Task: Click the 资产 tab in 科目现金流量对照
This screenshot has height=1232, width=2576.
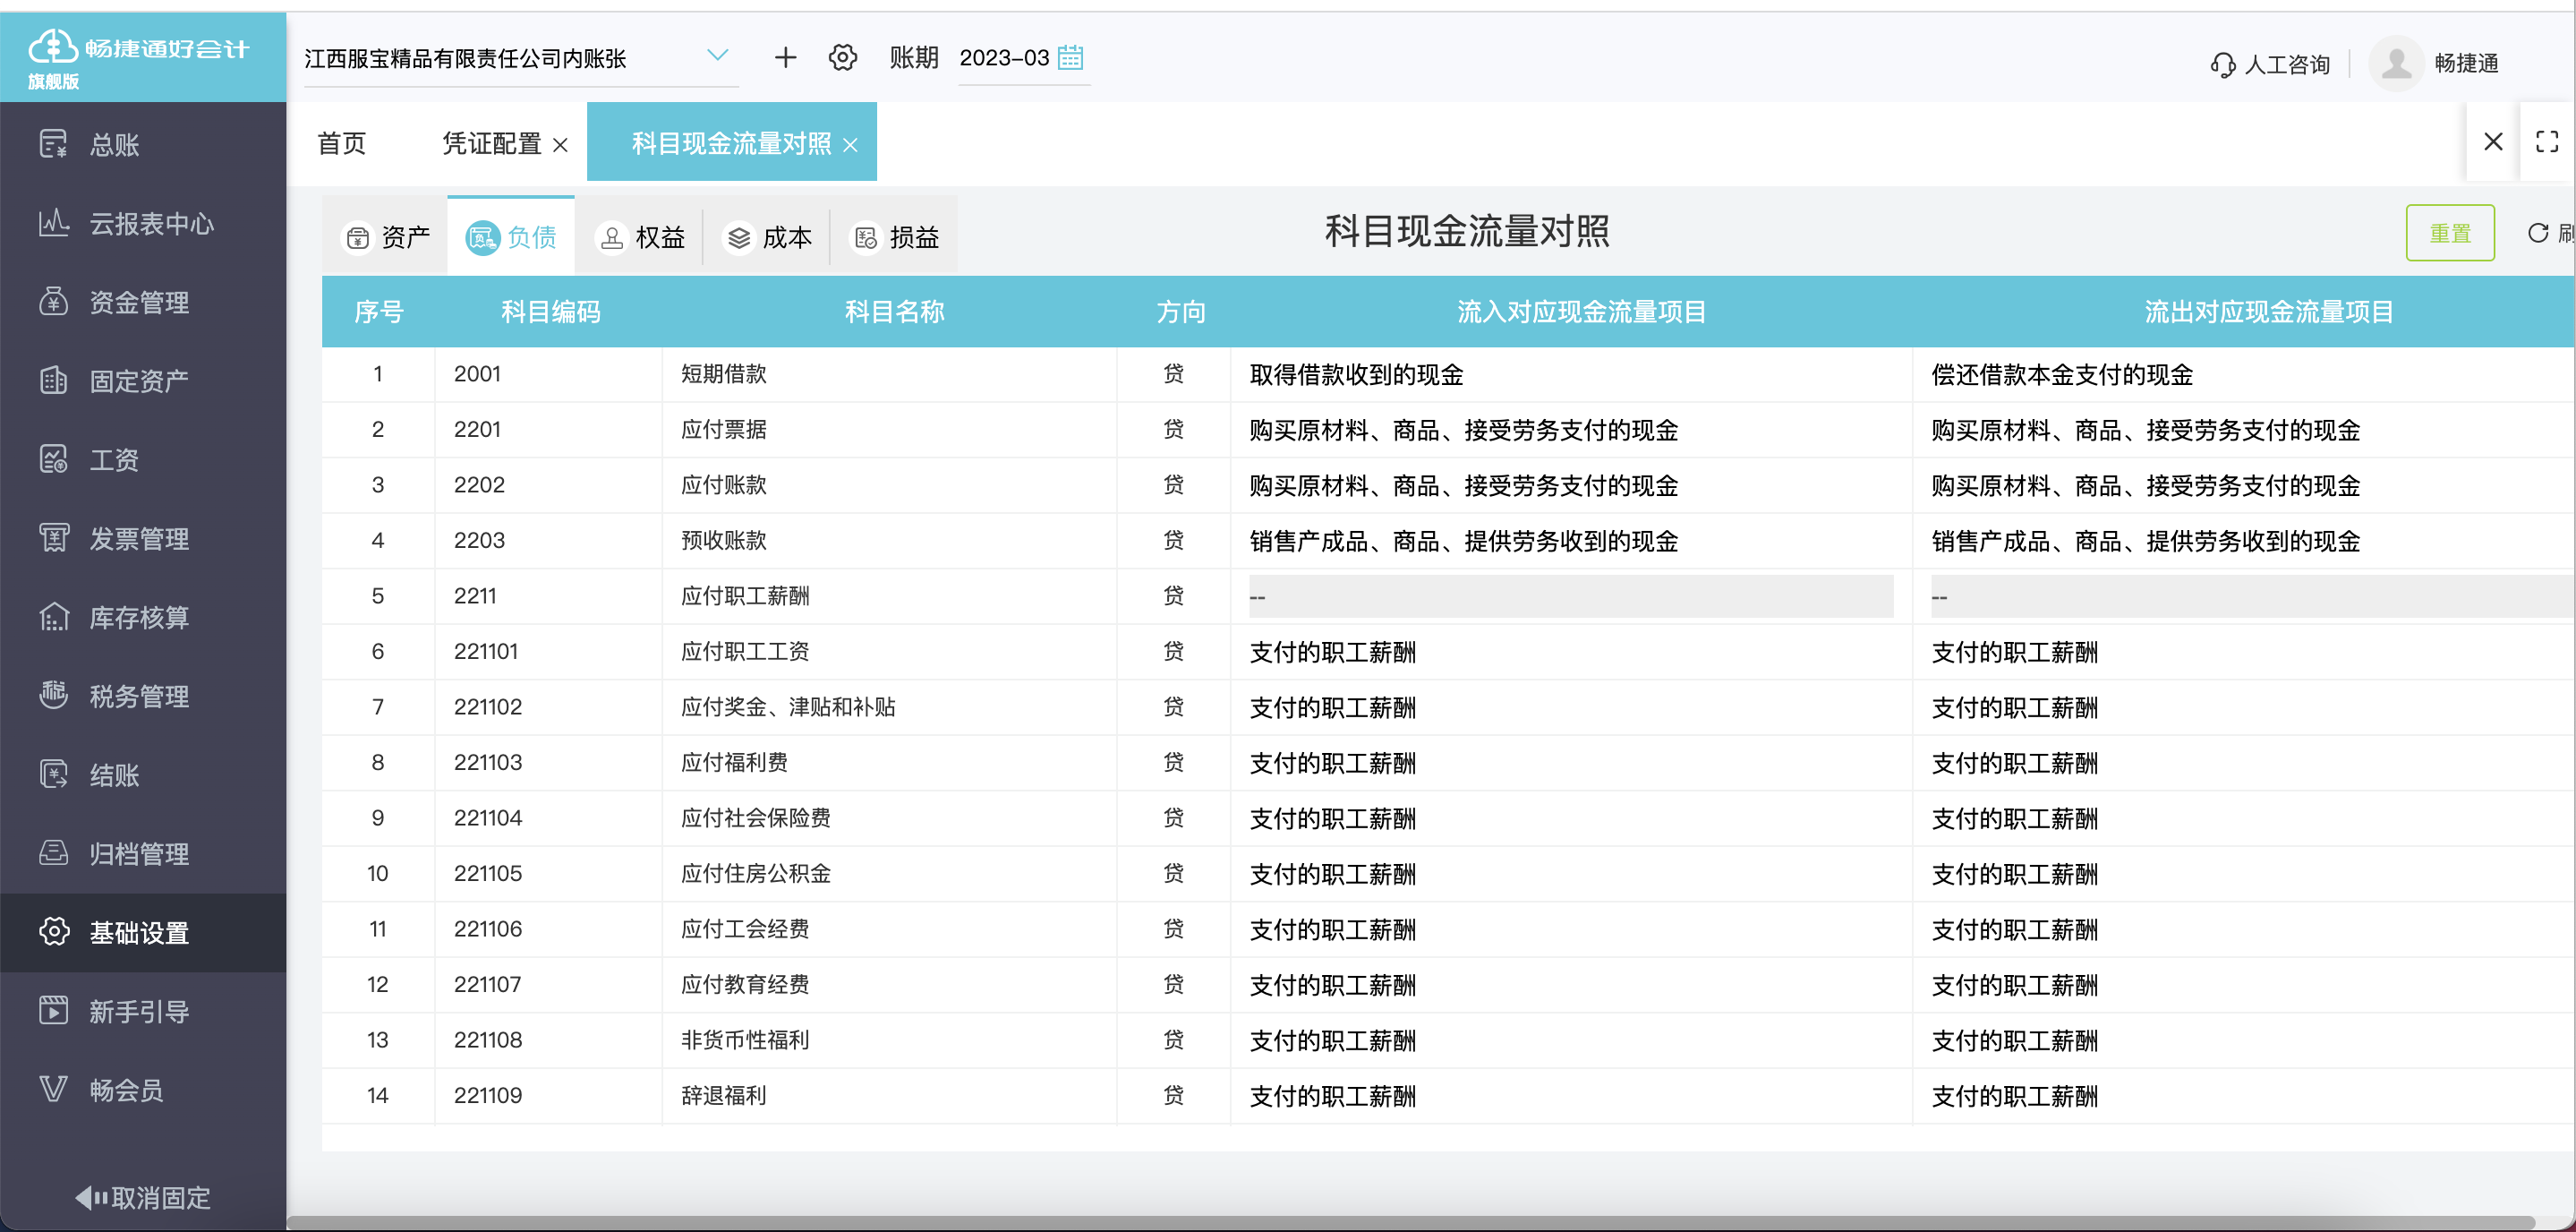Action: tap(386, 235)
